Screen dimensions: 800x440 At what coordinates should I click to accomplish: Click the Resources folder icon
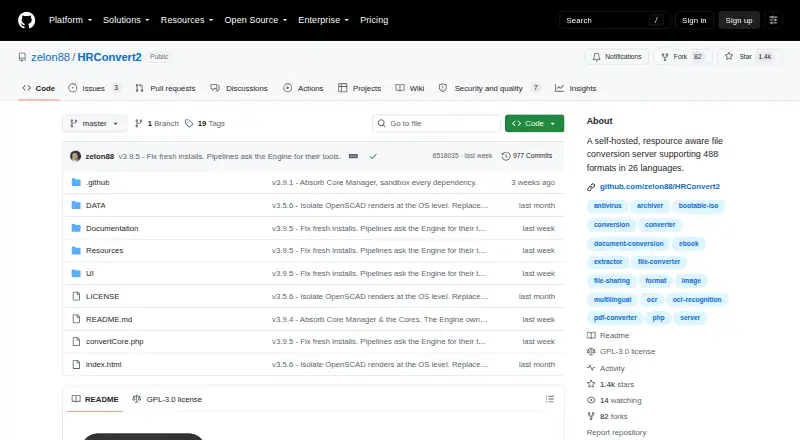(76, 251)
